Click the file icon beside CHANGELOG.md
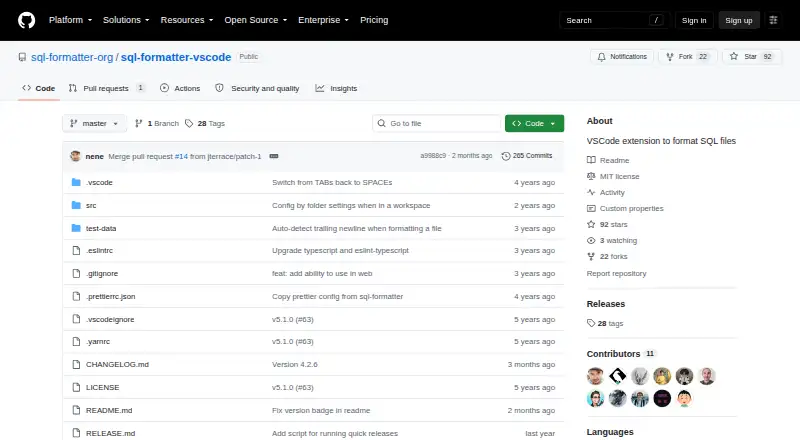Viewport: 800px width, 440px height. point(76,364)
